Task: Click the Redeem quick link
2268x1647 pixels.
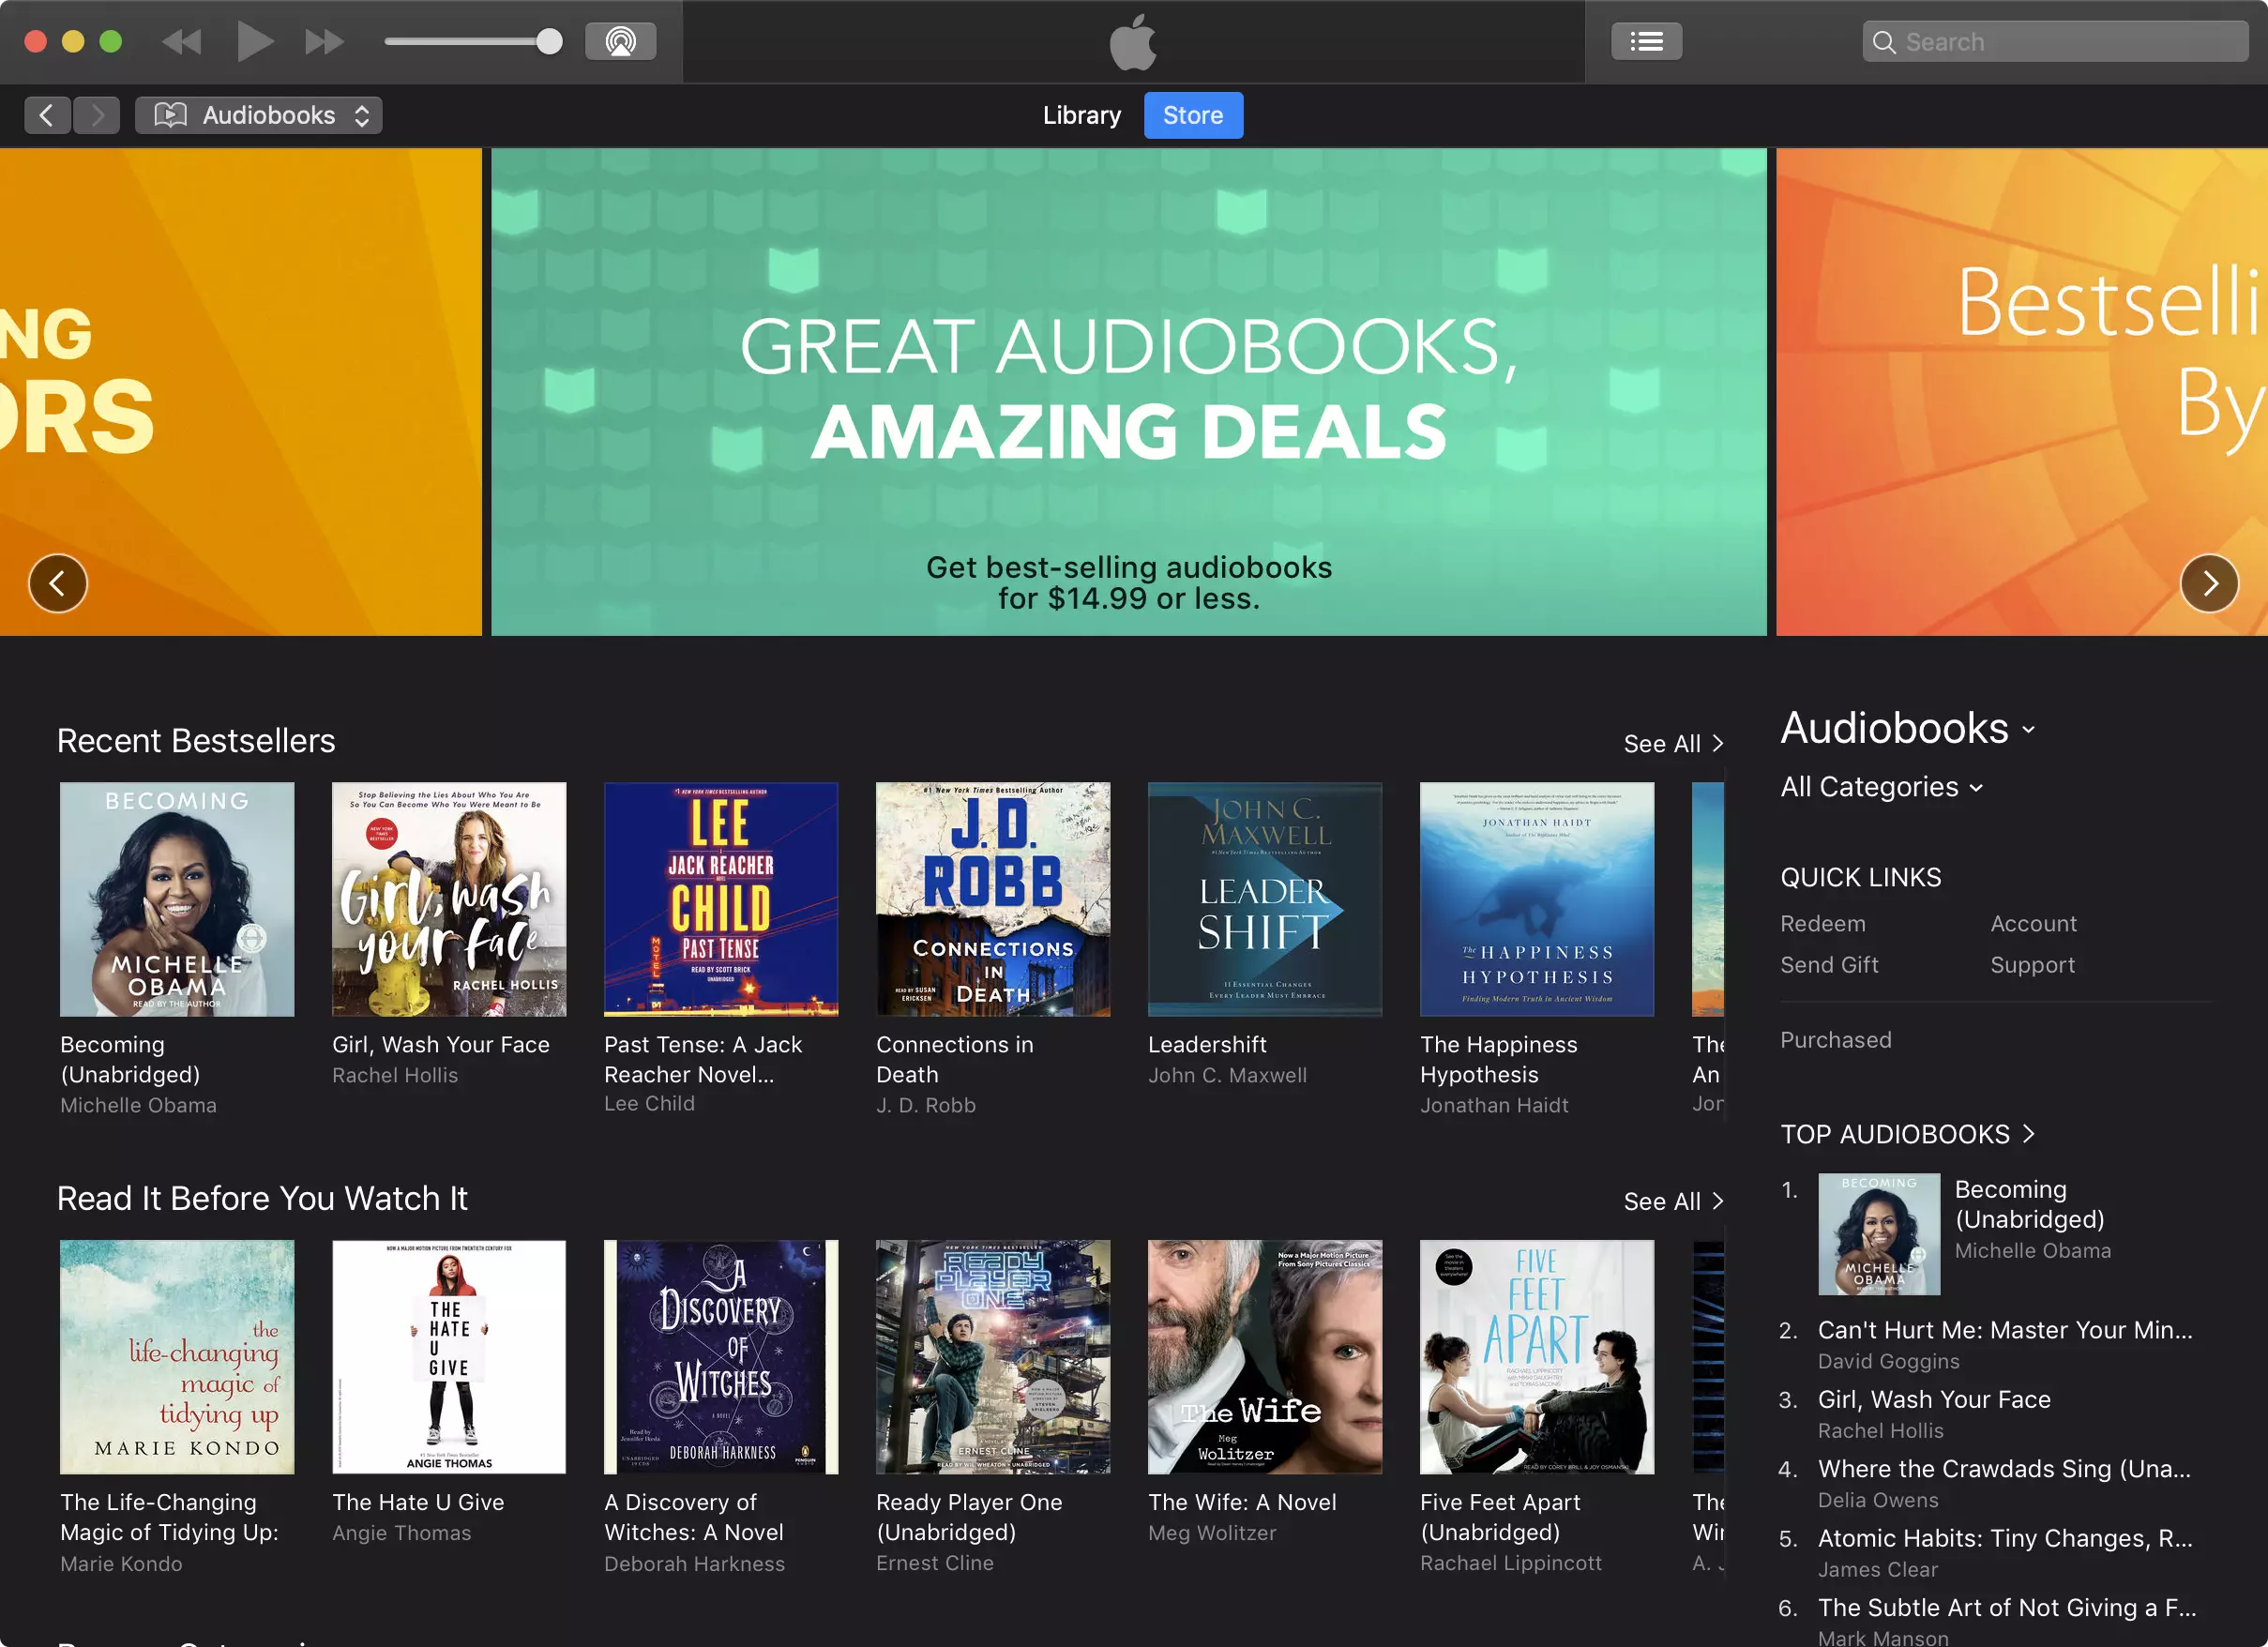Action: click(x=1822, y=923)
